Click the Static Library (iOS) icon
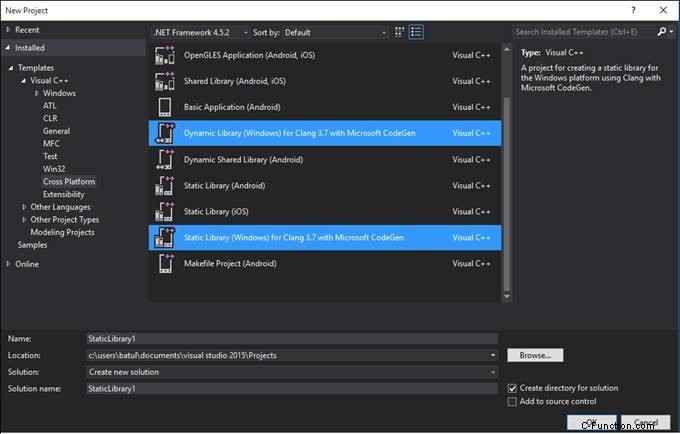Image resolution: width=680 pixels, height=434 pixels. click(165, 211)
